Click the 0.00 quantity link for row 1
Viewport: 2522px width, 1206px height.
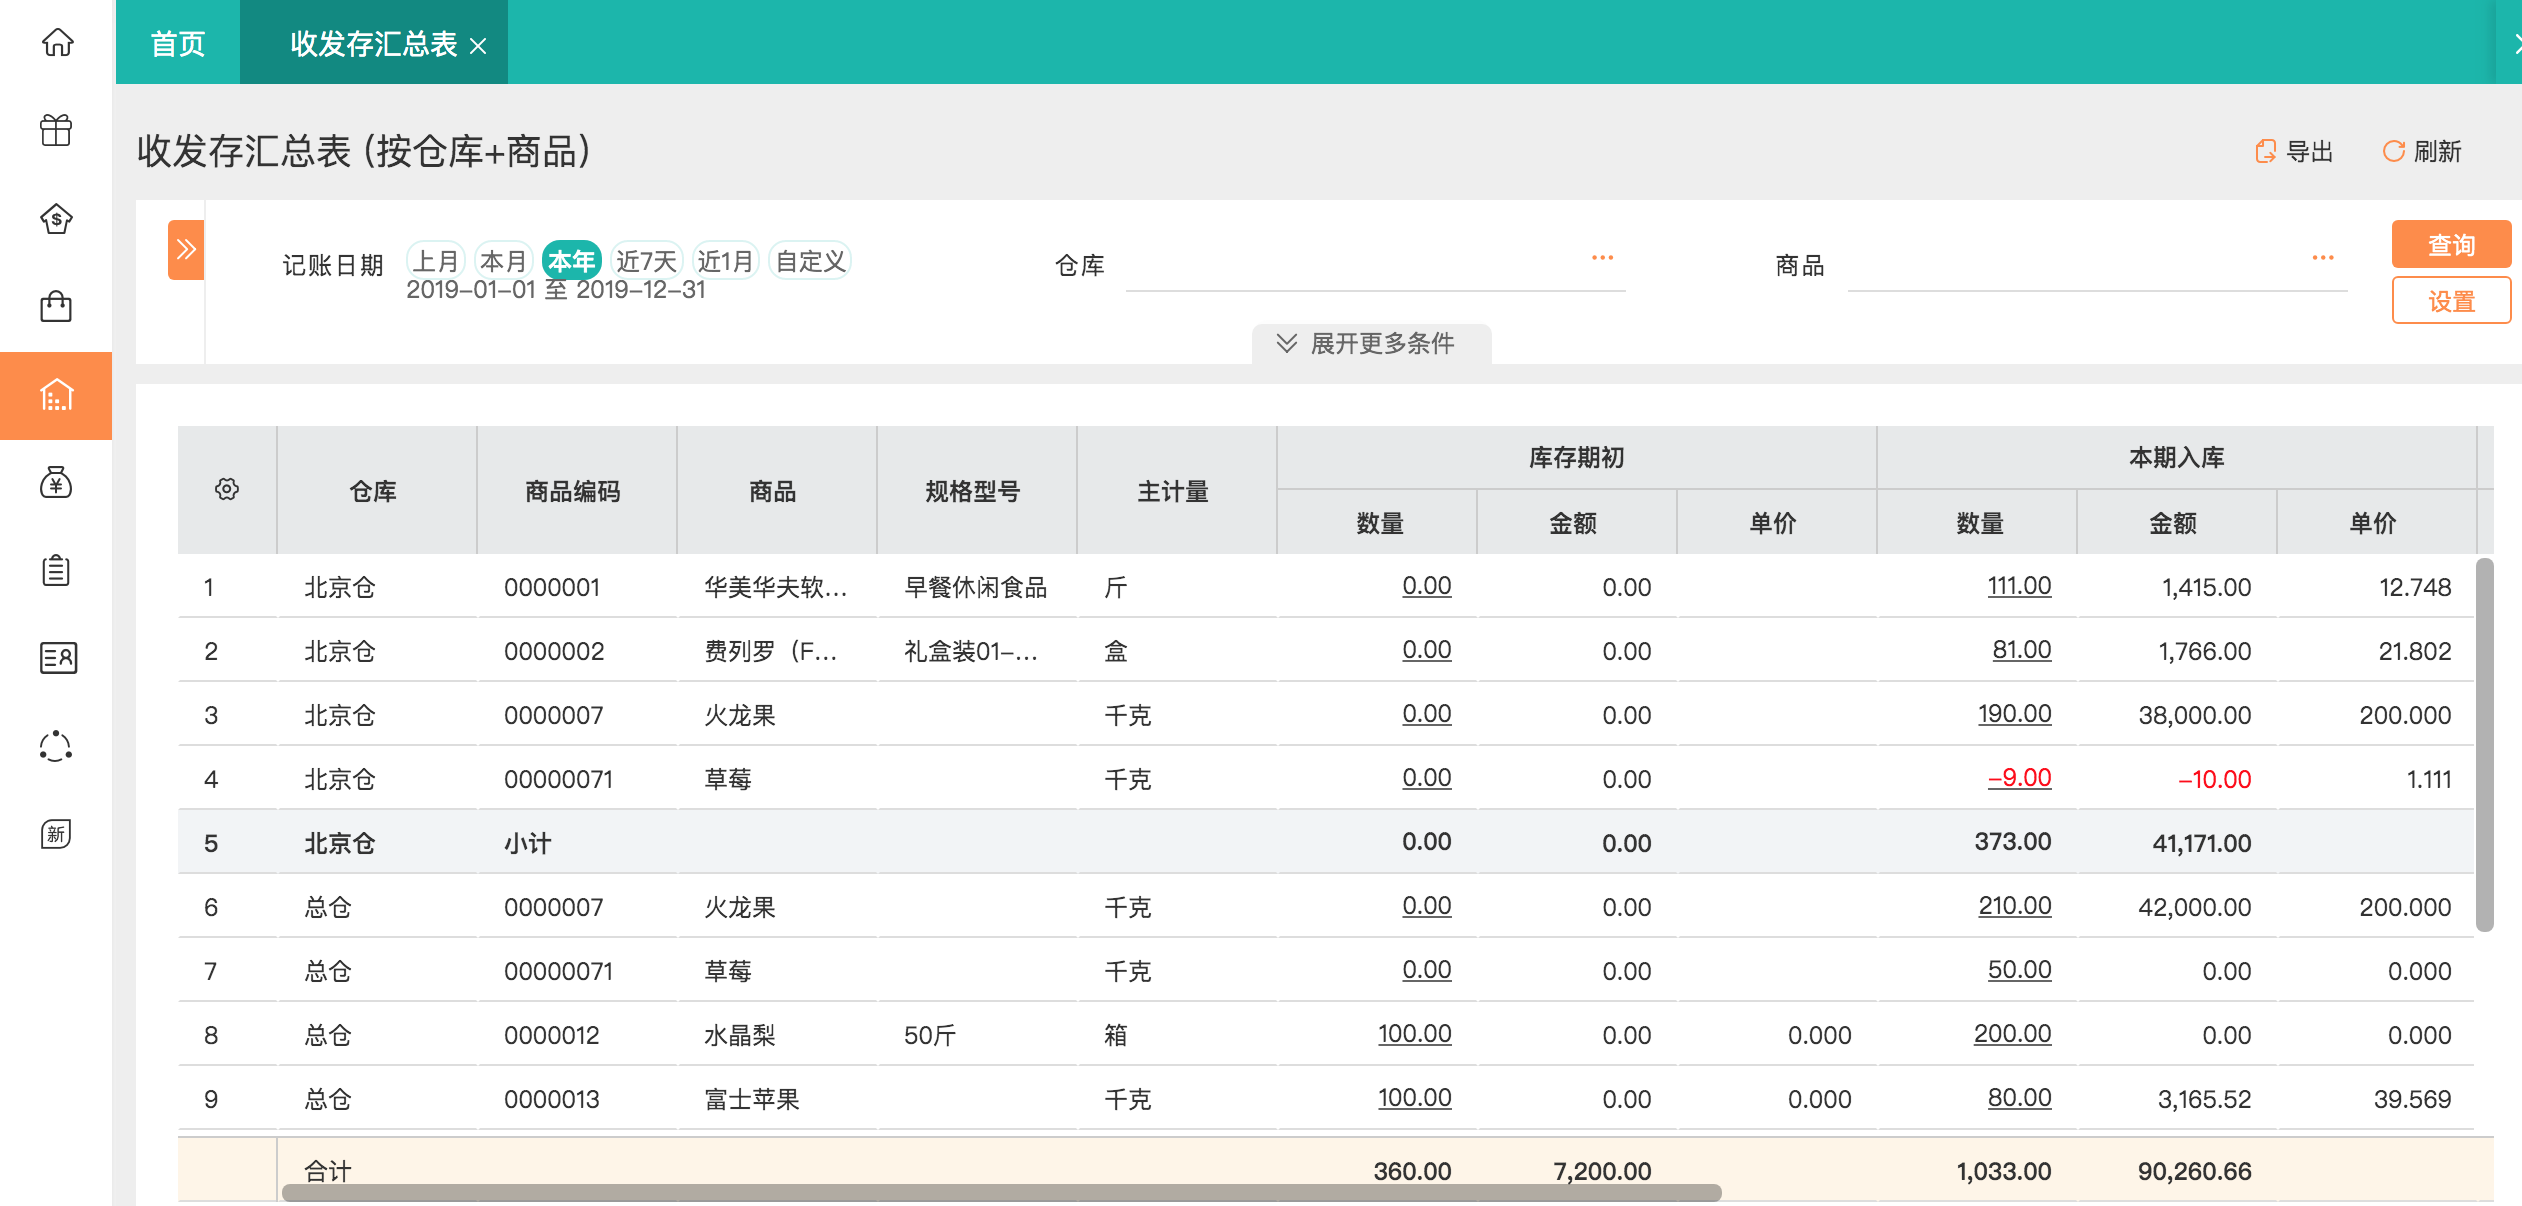(1422, 585)
